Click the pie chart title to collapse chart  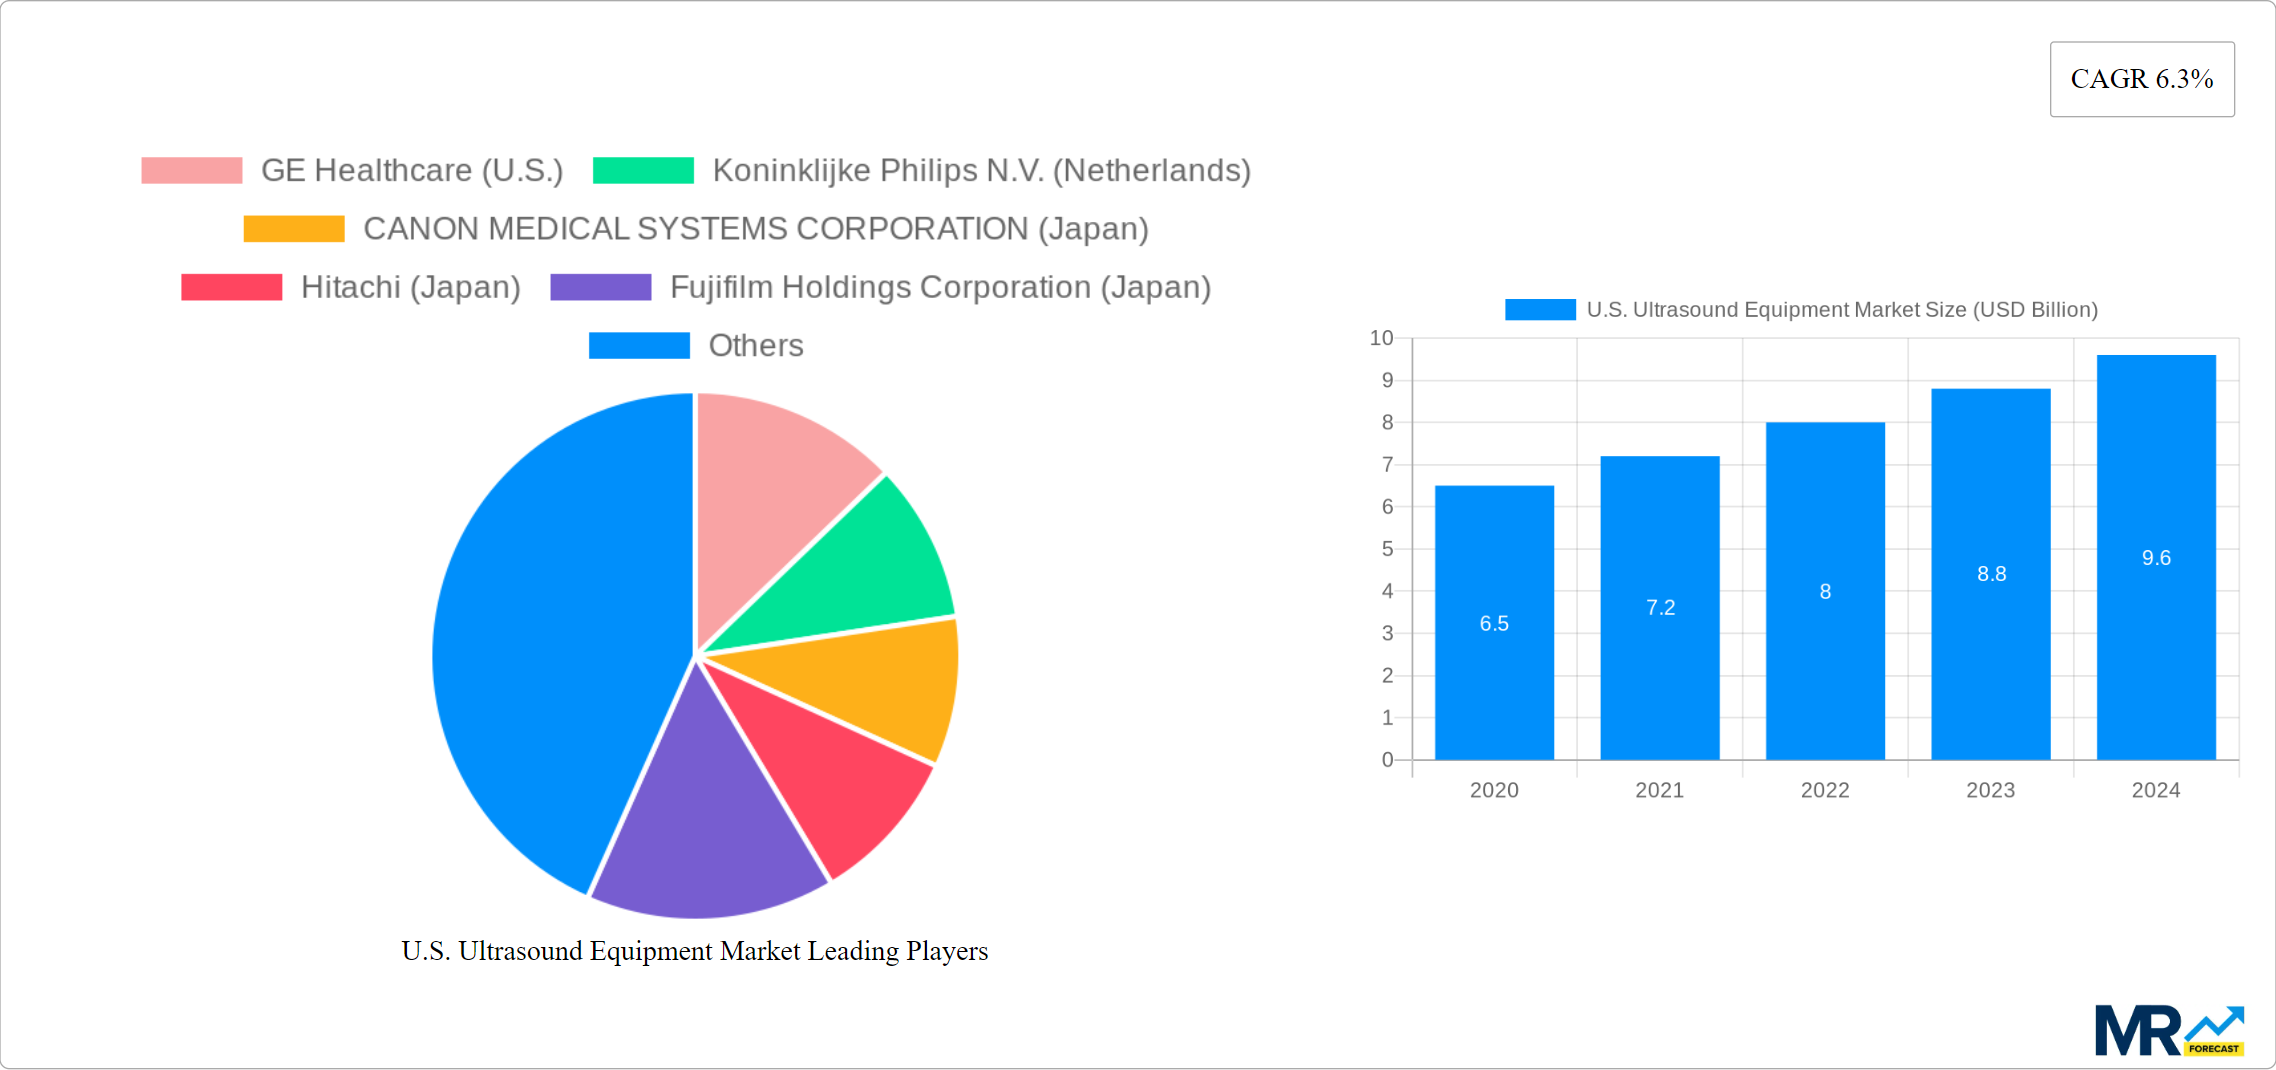(x=694, y=951)
